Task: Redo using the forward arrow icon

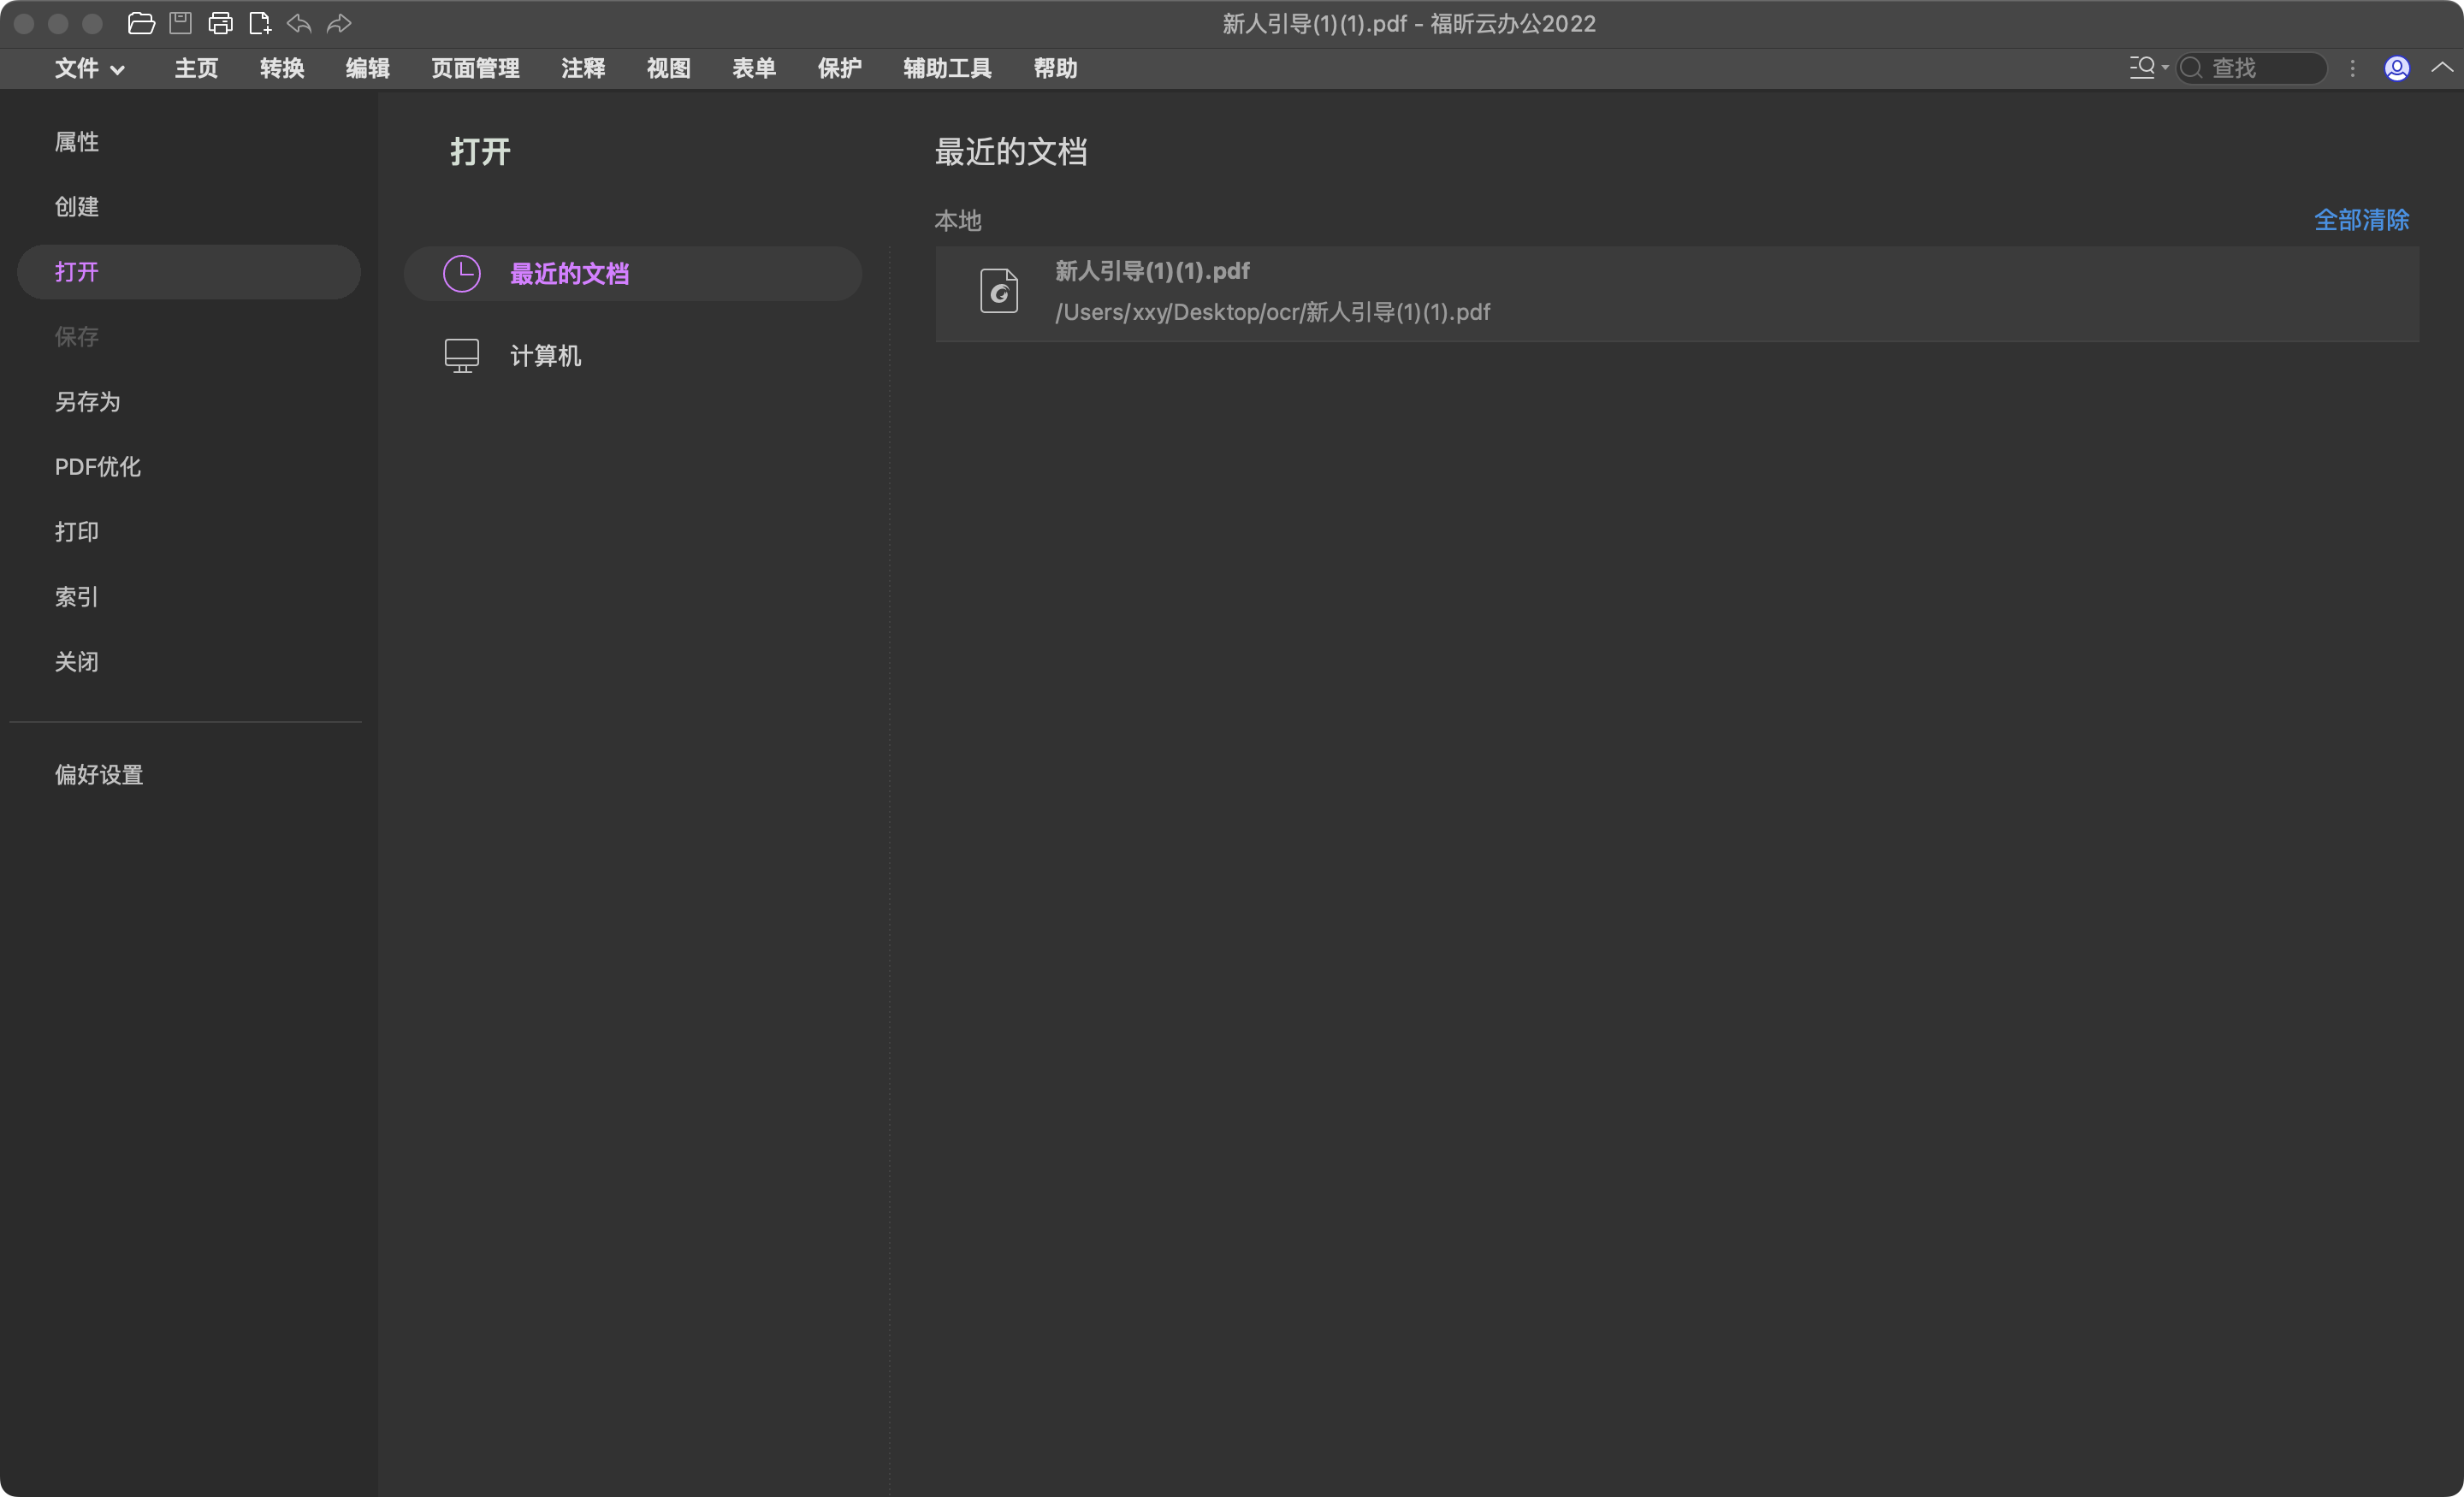Action: (x=339, y=23)
